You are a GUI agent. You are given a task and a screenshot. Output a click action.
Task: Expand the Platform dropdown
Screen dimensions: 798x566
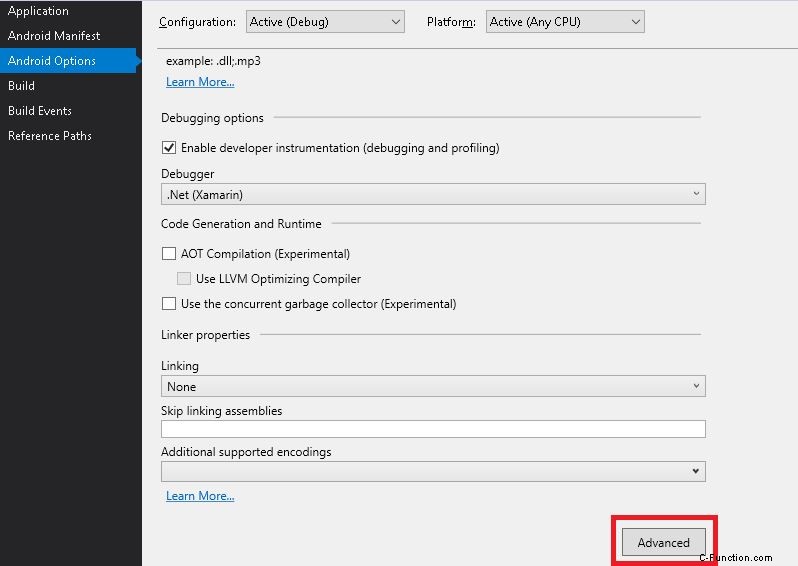coord(564,22)
